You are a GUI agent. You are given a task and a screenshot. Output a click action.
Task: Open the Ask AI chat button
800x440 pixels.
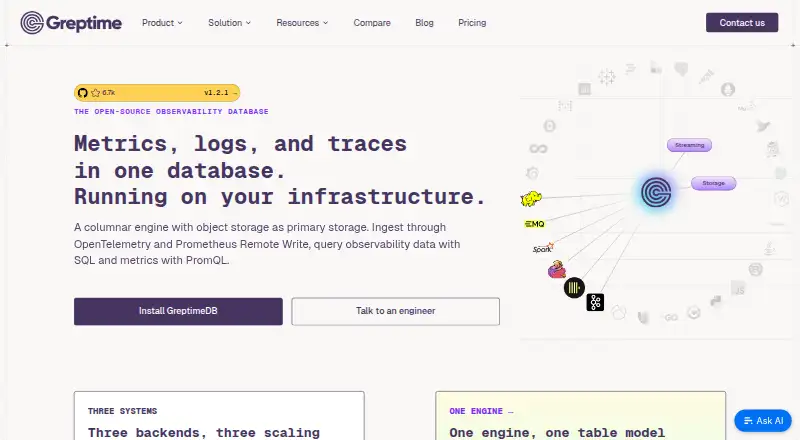(x=763, y=421)
